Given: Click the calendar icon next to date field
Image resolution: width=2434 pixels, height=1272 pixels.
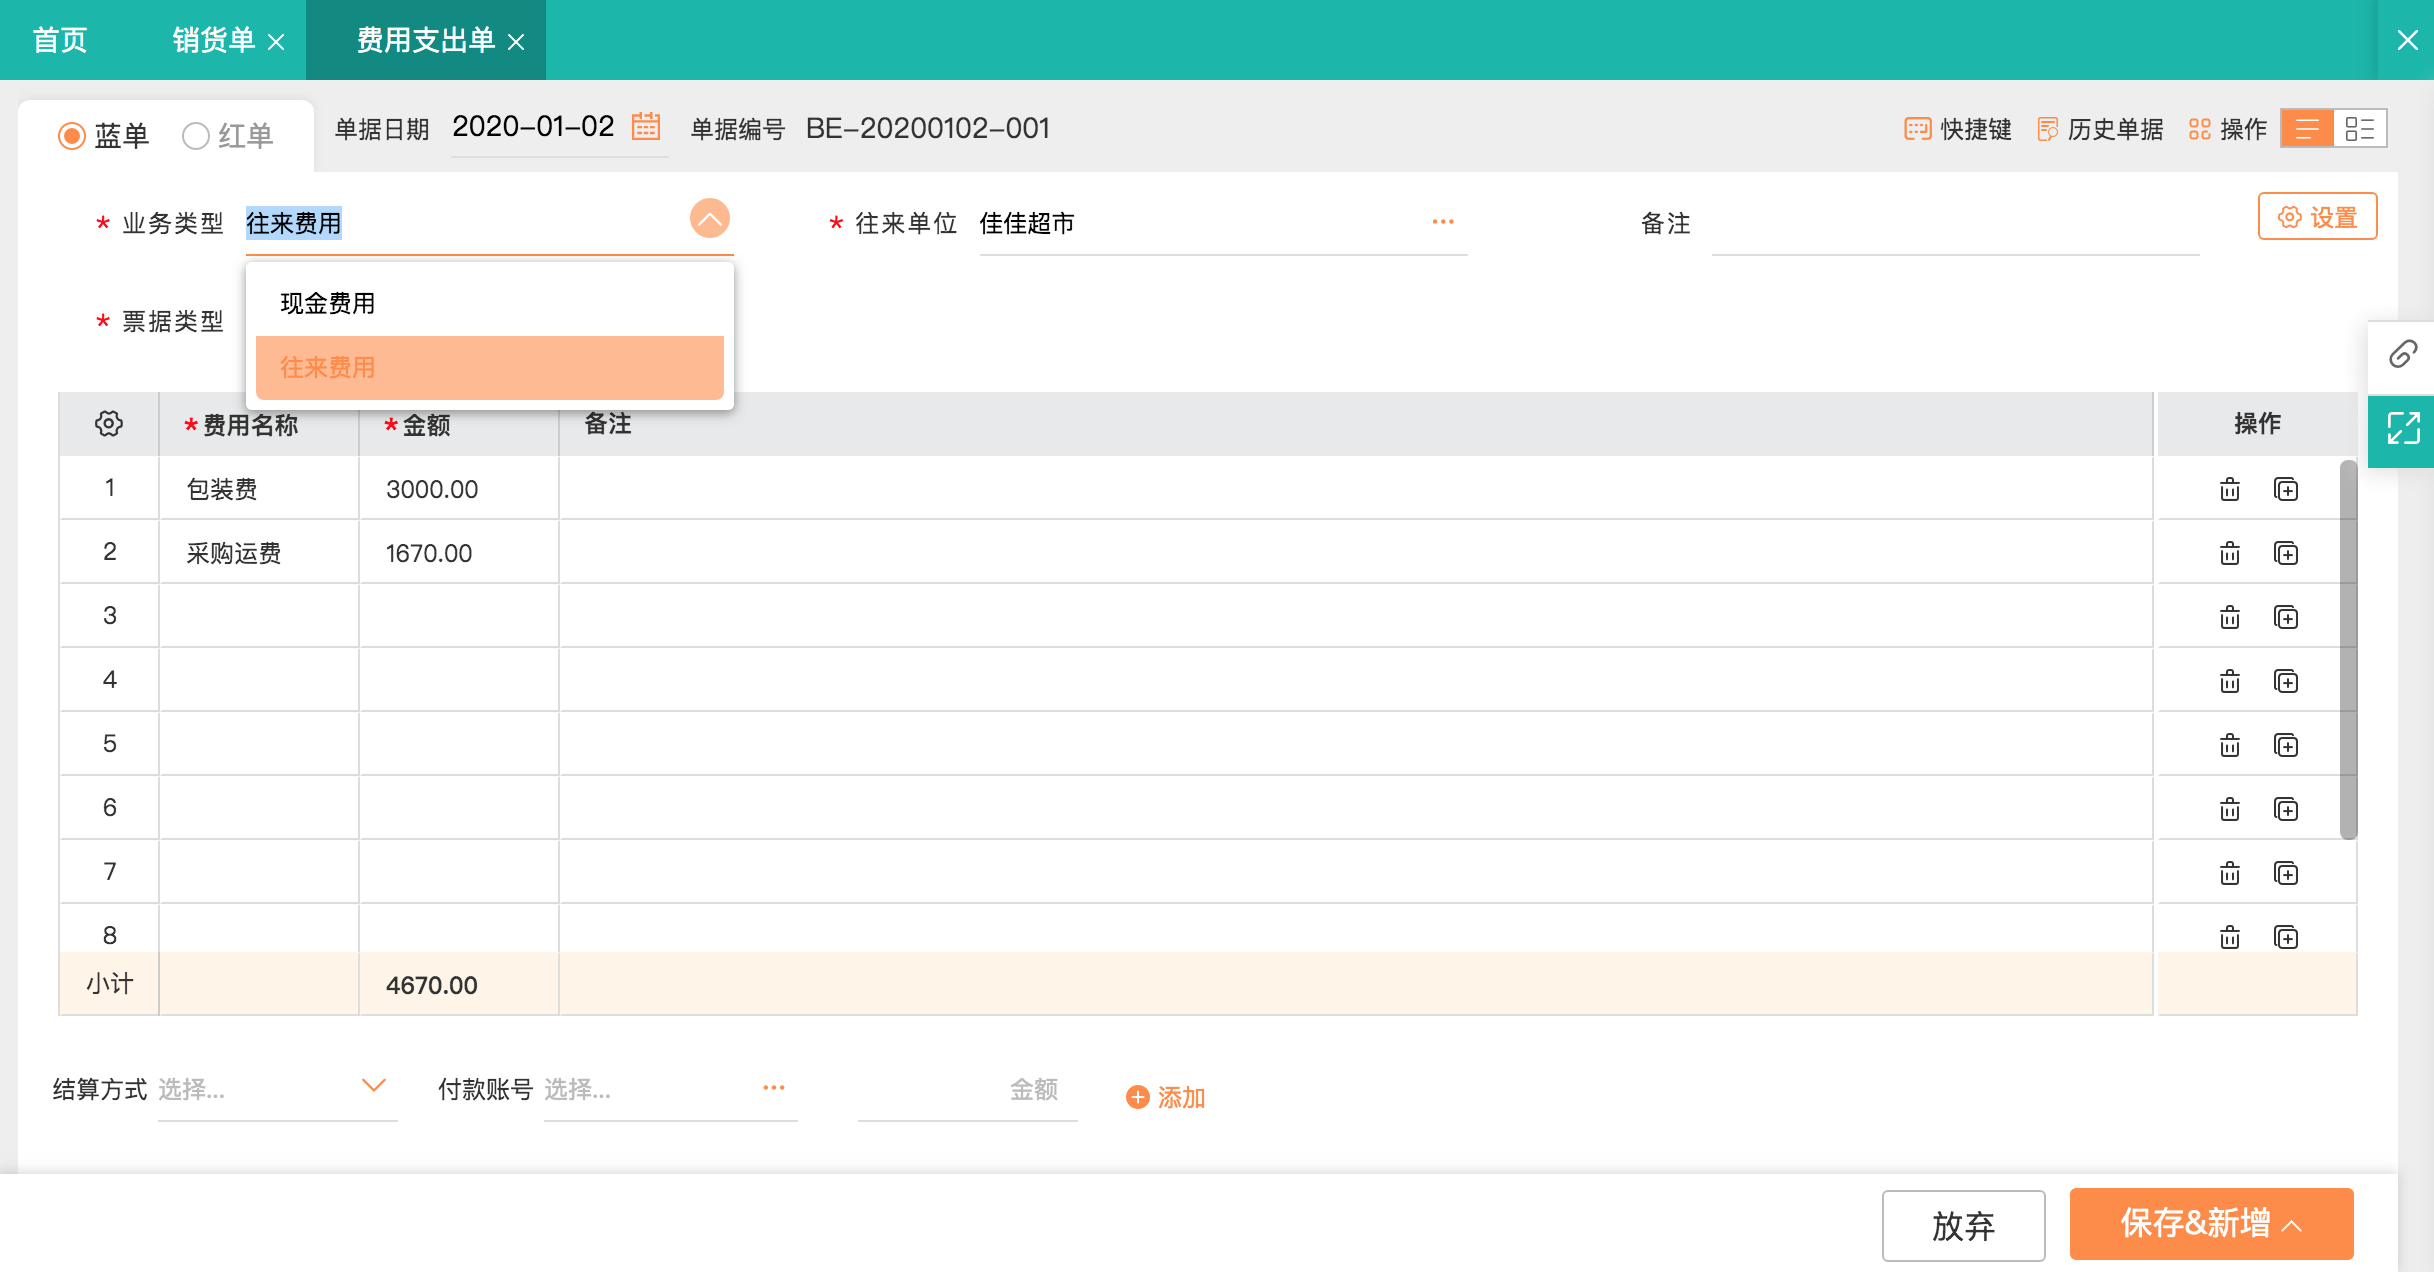Looking at the screenshot, I should tap(647, 129).
